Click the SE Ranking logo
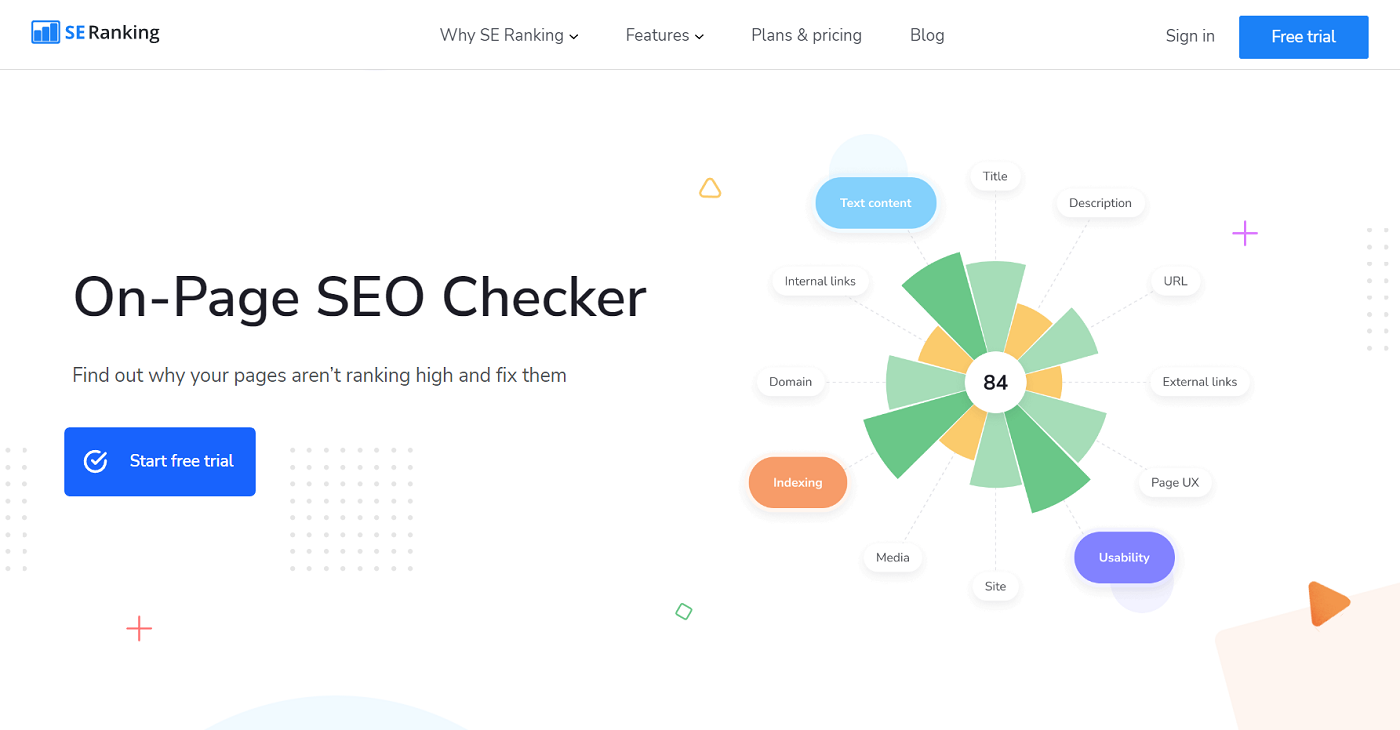The height and width of the screenshot is (730, 1400). click(x=95, y=31)
